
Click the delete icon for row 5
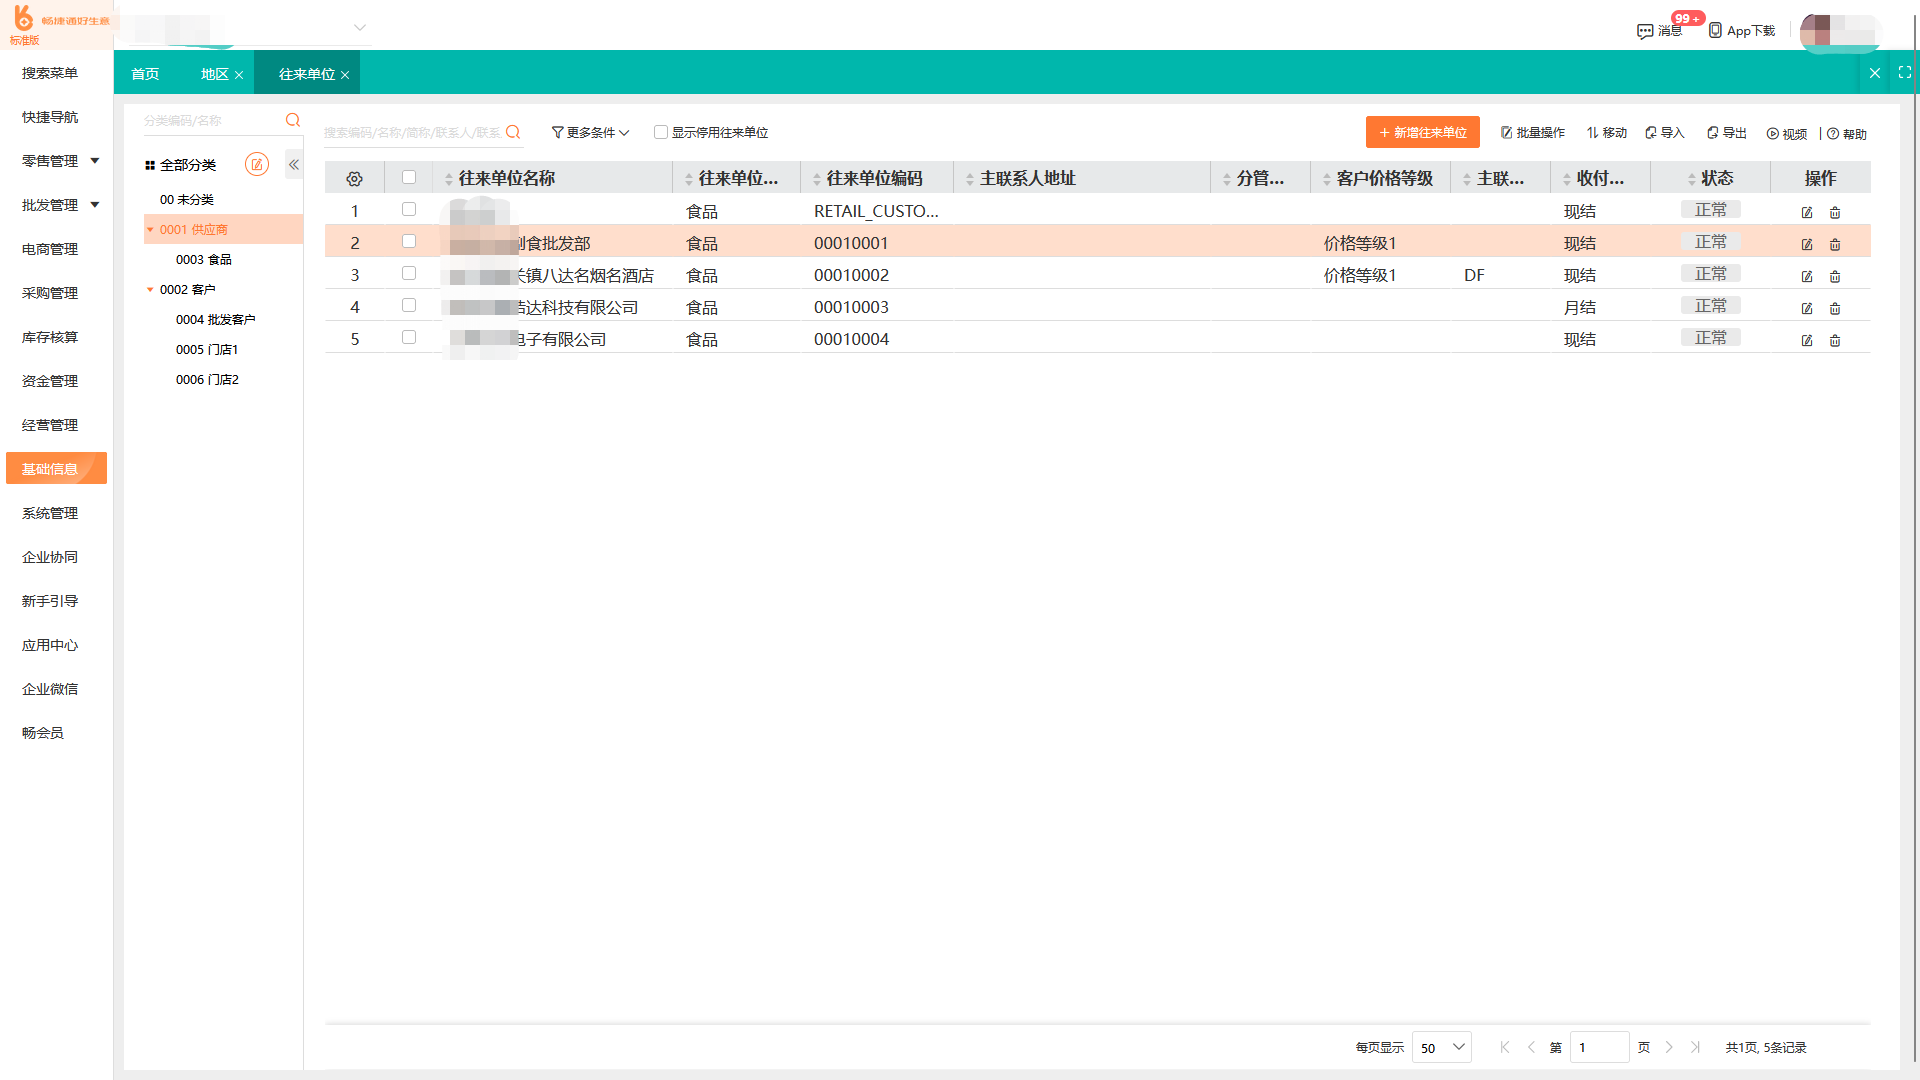pos(1836,339)
